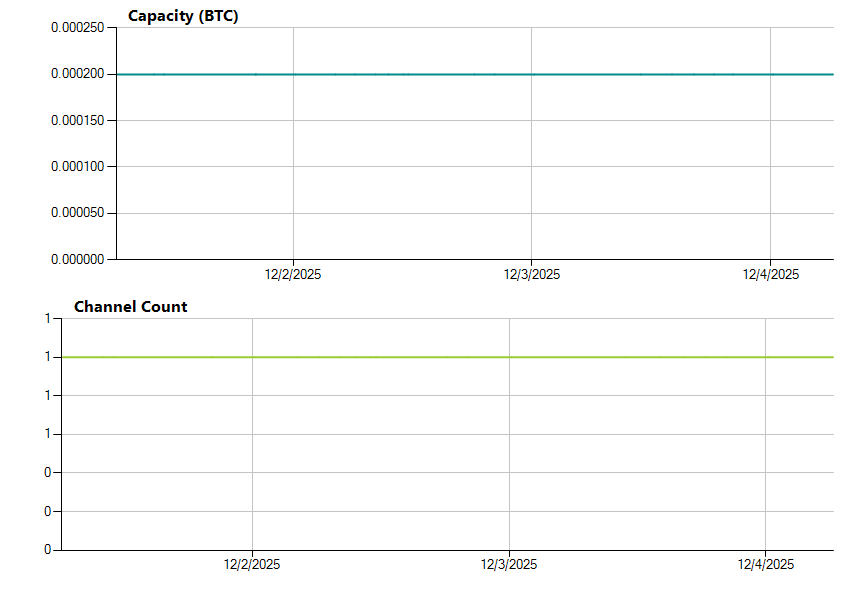
Task: Click 12/3/2025 date on Capacity chart axis
Action: 531,274
